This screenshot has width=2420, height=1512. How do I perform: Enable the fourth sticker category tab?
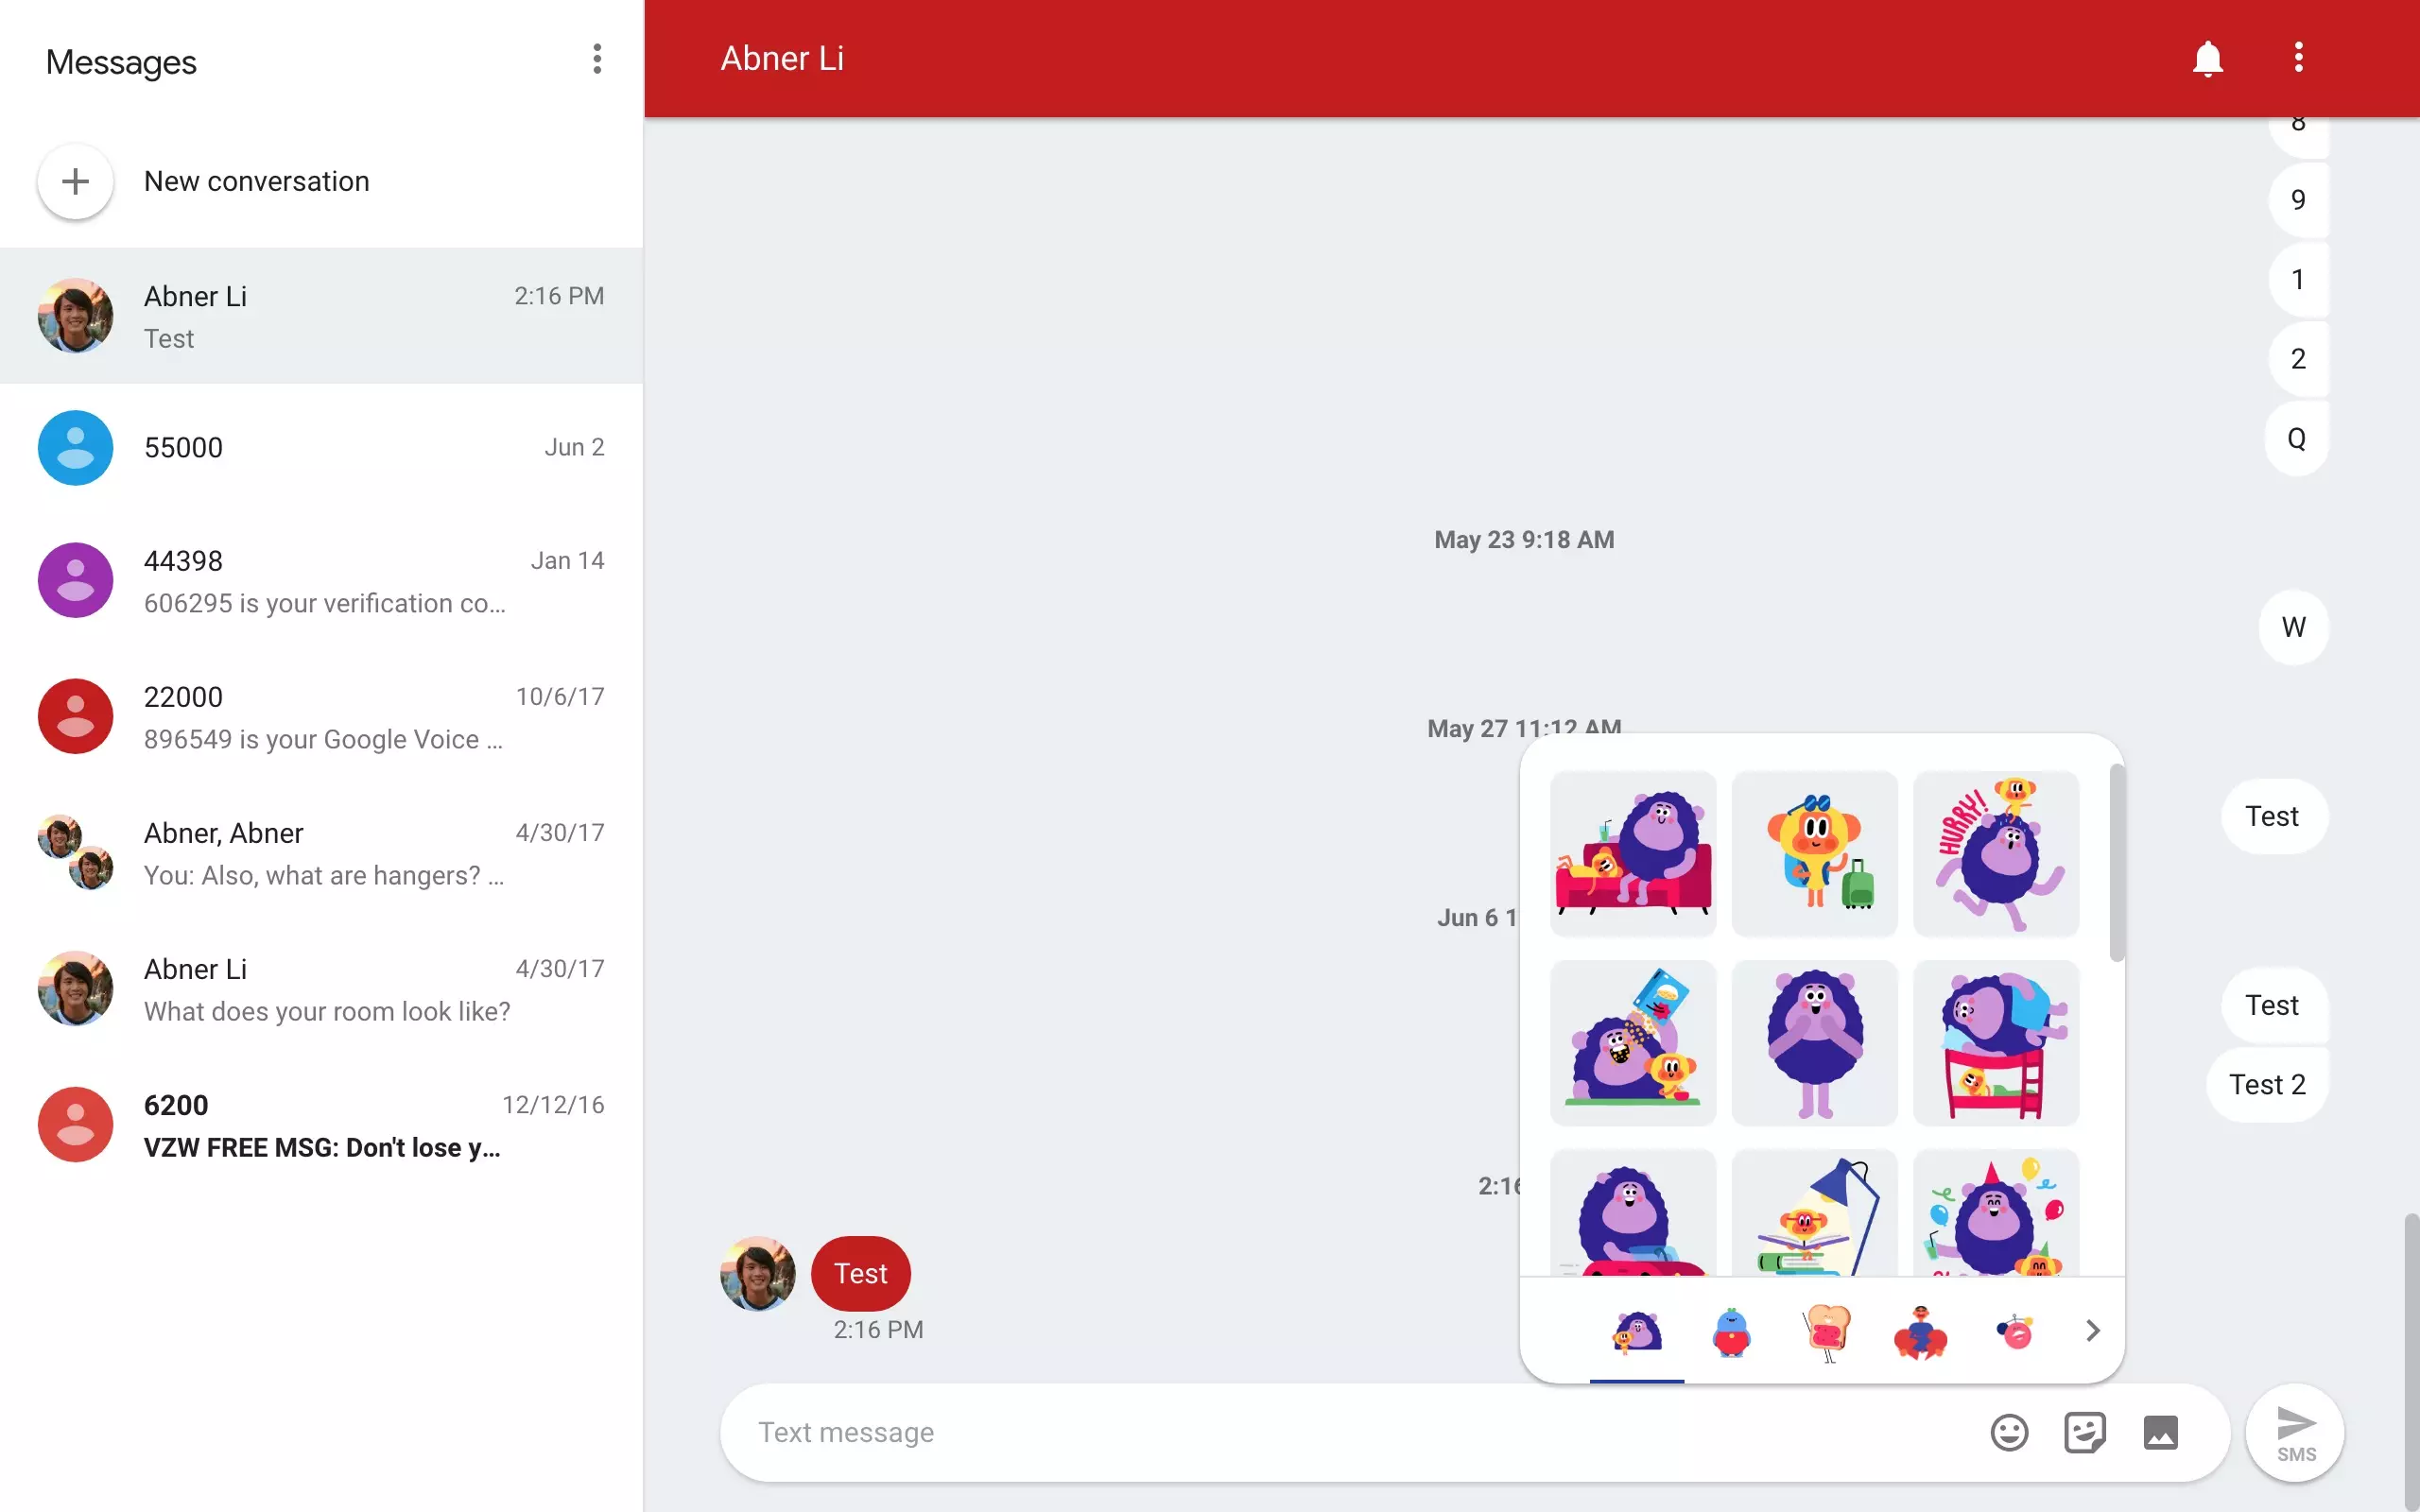pos(1918,1329)
